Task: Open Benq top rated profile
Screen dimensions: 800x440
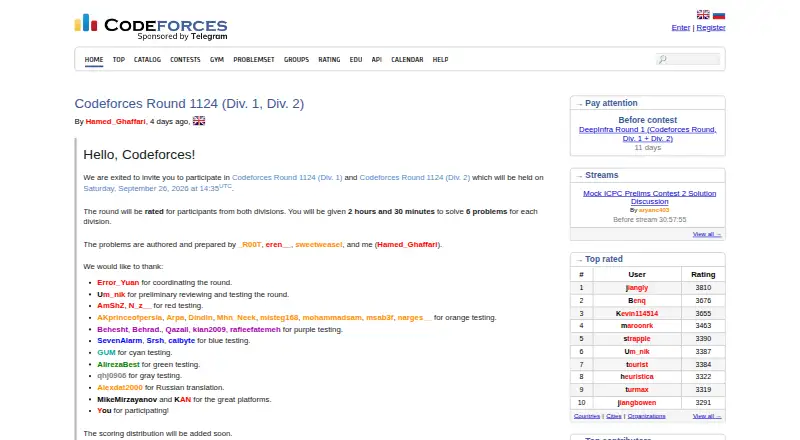Action: tap(637, 301)
